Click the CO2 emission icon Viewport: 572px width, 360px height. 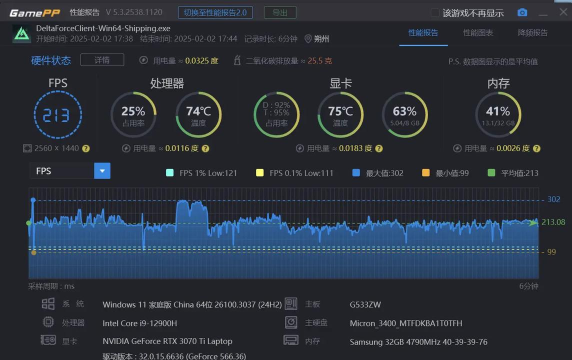tap(237, 60)
